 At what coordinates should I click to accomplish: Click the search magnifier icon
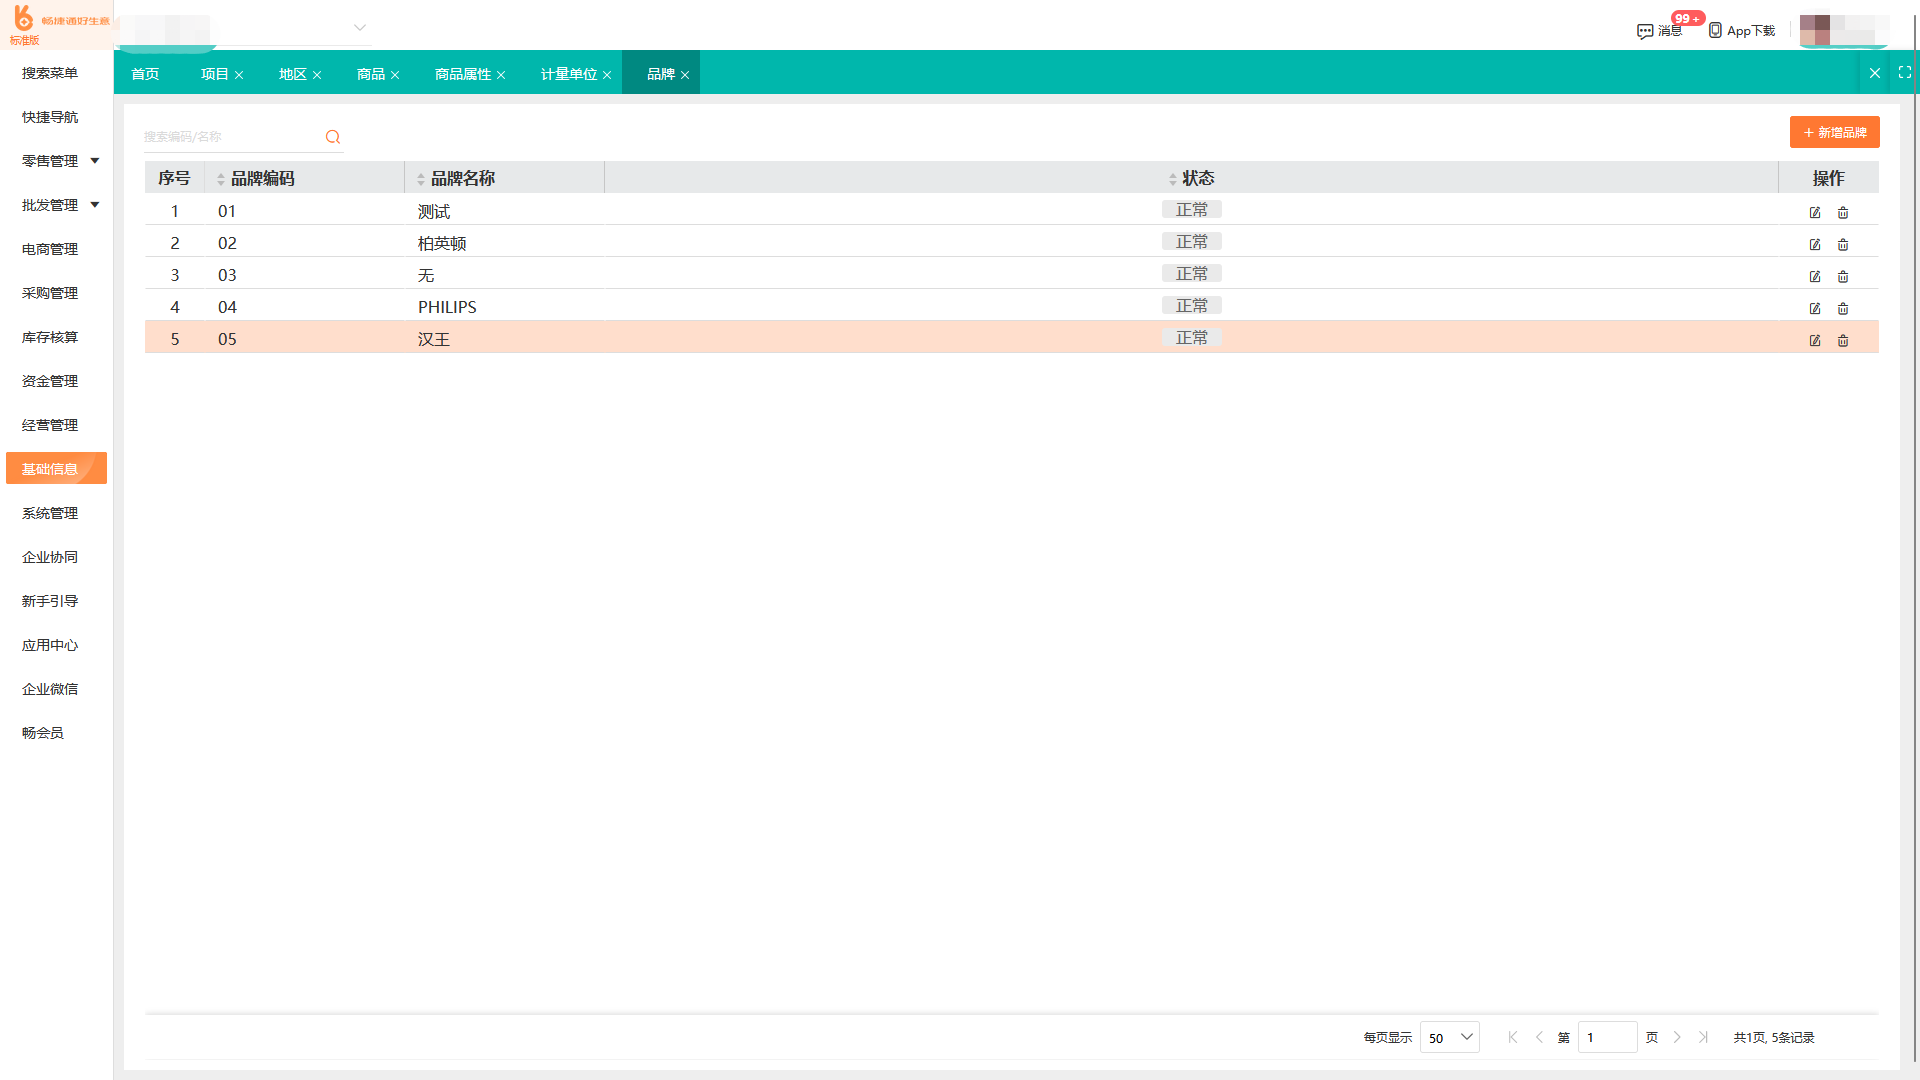coord(334,136)
